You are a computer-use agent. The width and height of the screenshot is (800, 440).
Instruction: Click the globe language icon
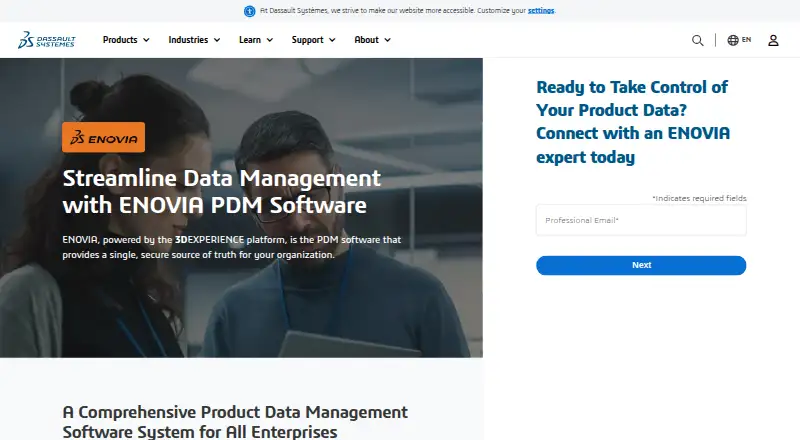(733, 40)
